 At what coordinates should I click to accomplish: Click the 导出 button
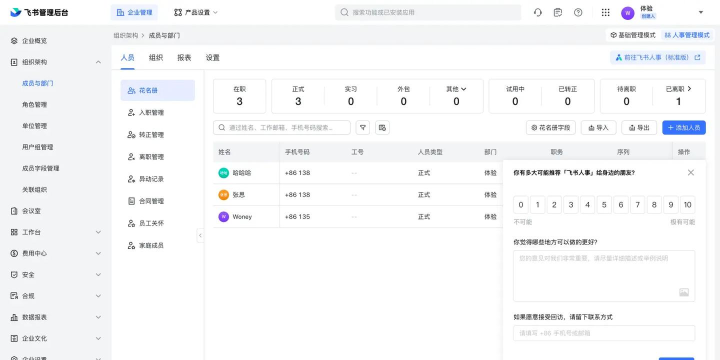click(x=639, y=128)
